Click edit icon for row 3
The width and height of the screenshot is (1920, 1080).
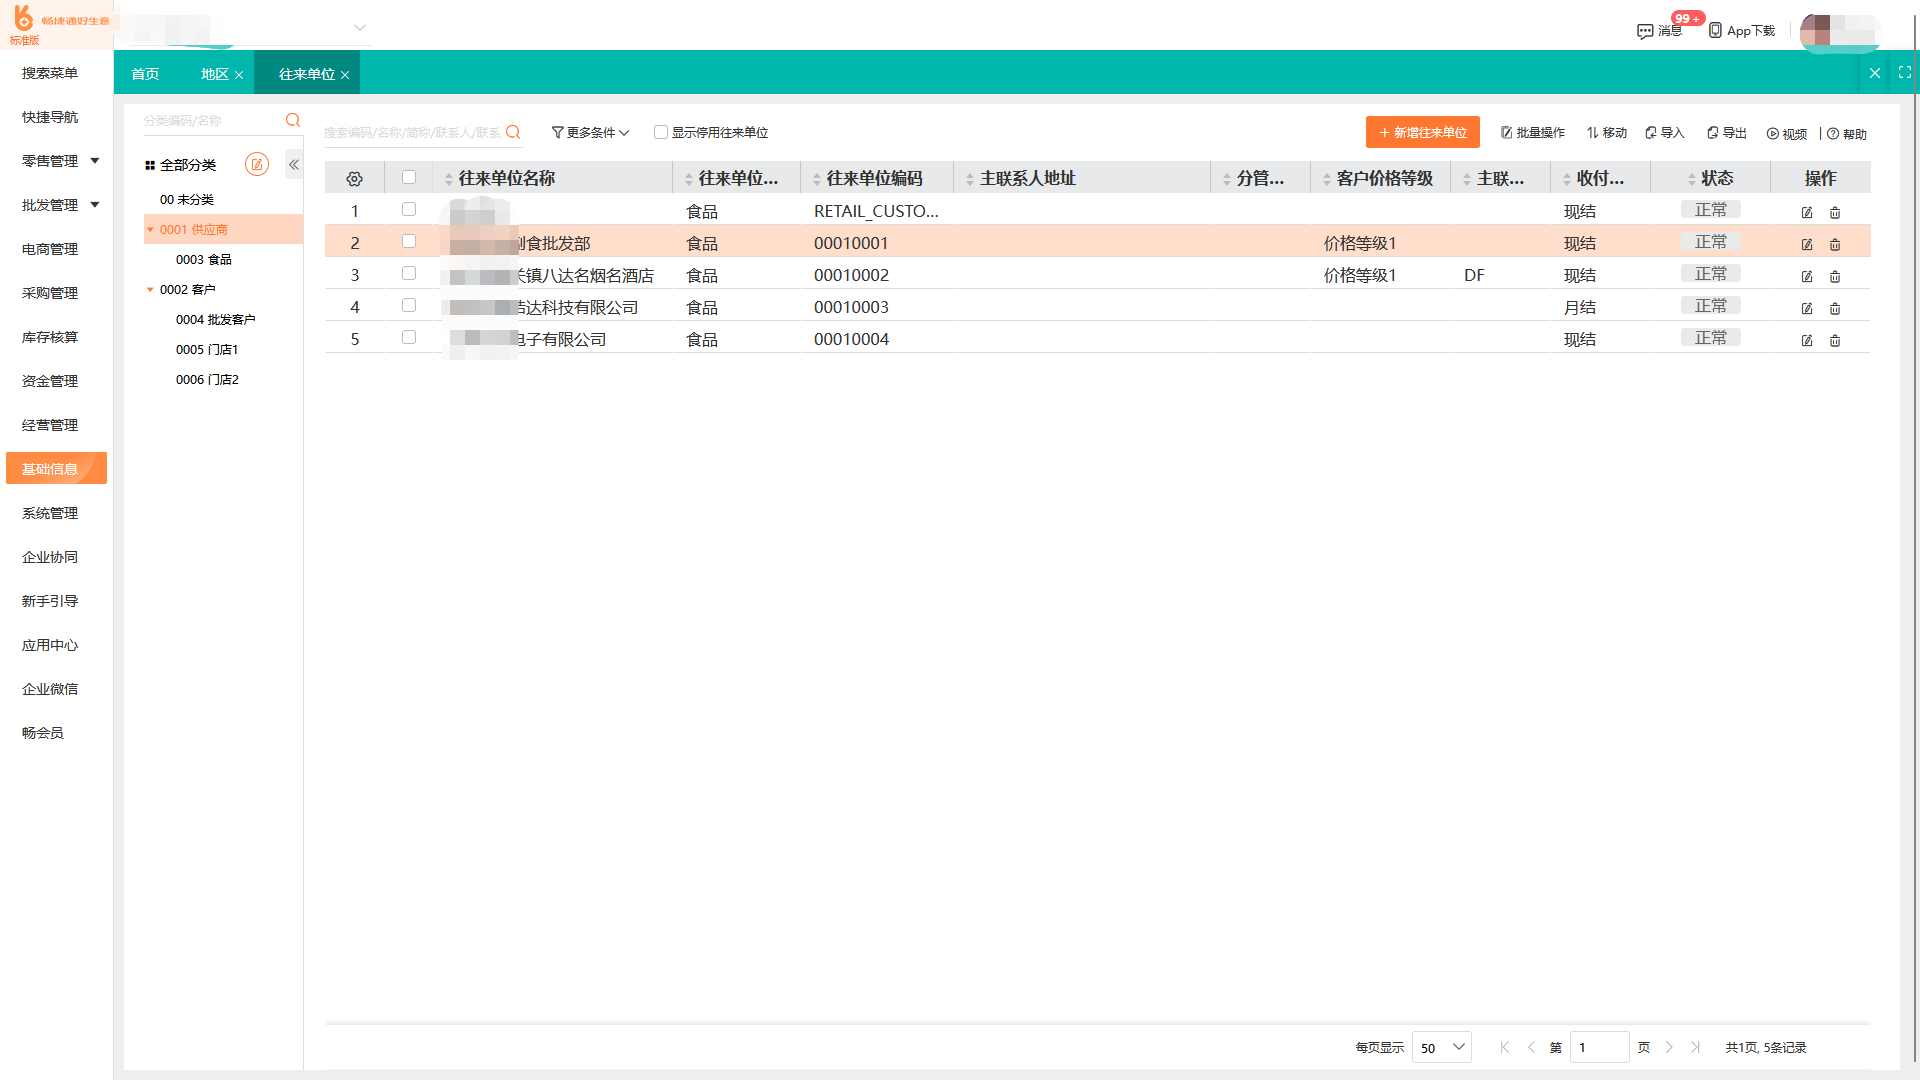(1807, 274)
